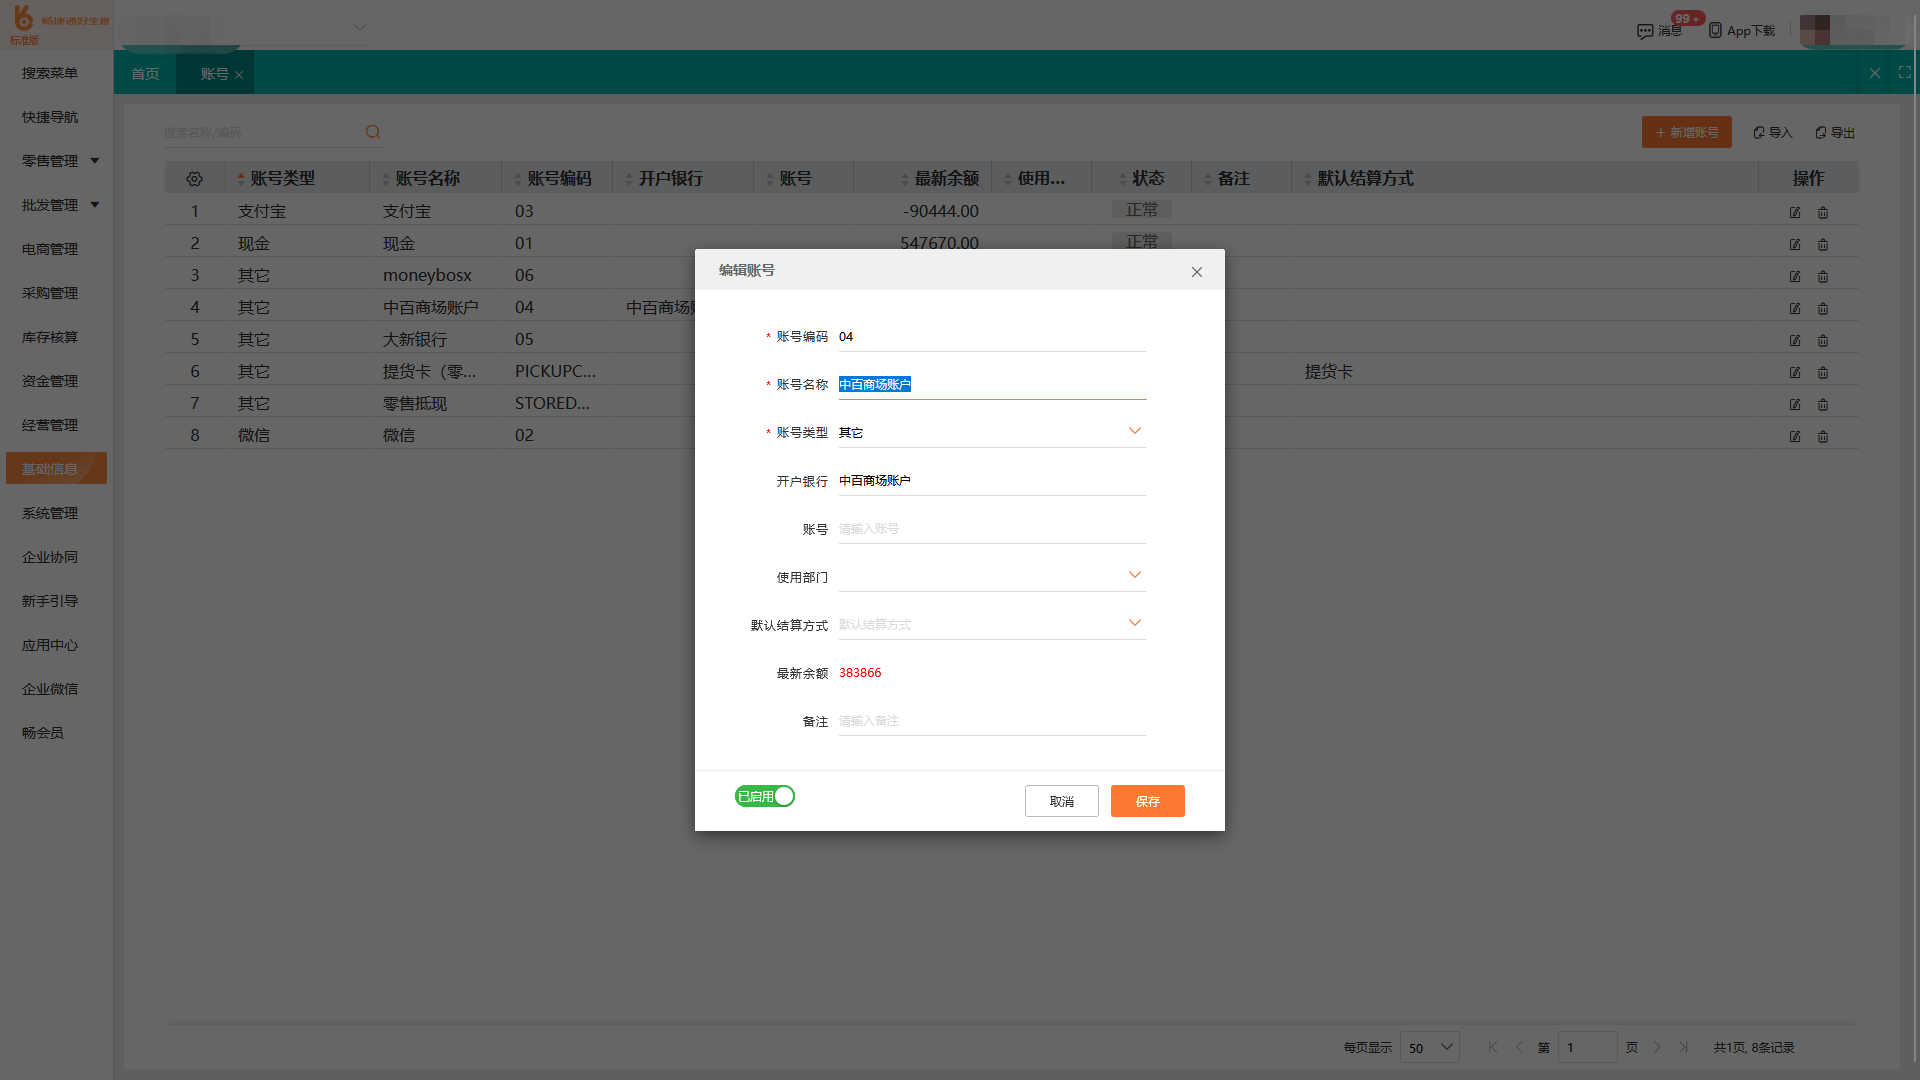Click the delete icon for row 3 moneybosx

click(1824, 276)
